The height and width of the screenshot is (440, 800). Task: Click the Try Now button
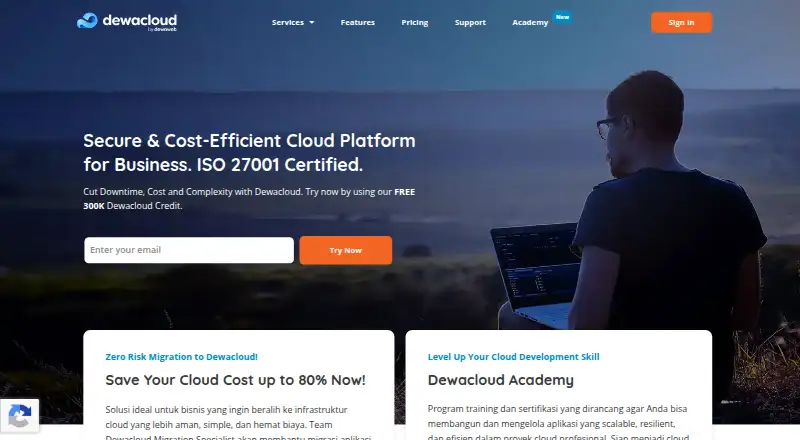point(345,250)
